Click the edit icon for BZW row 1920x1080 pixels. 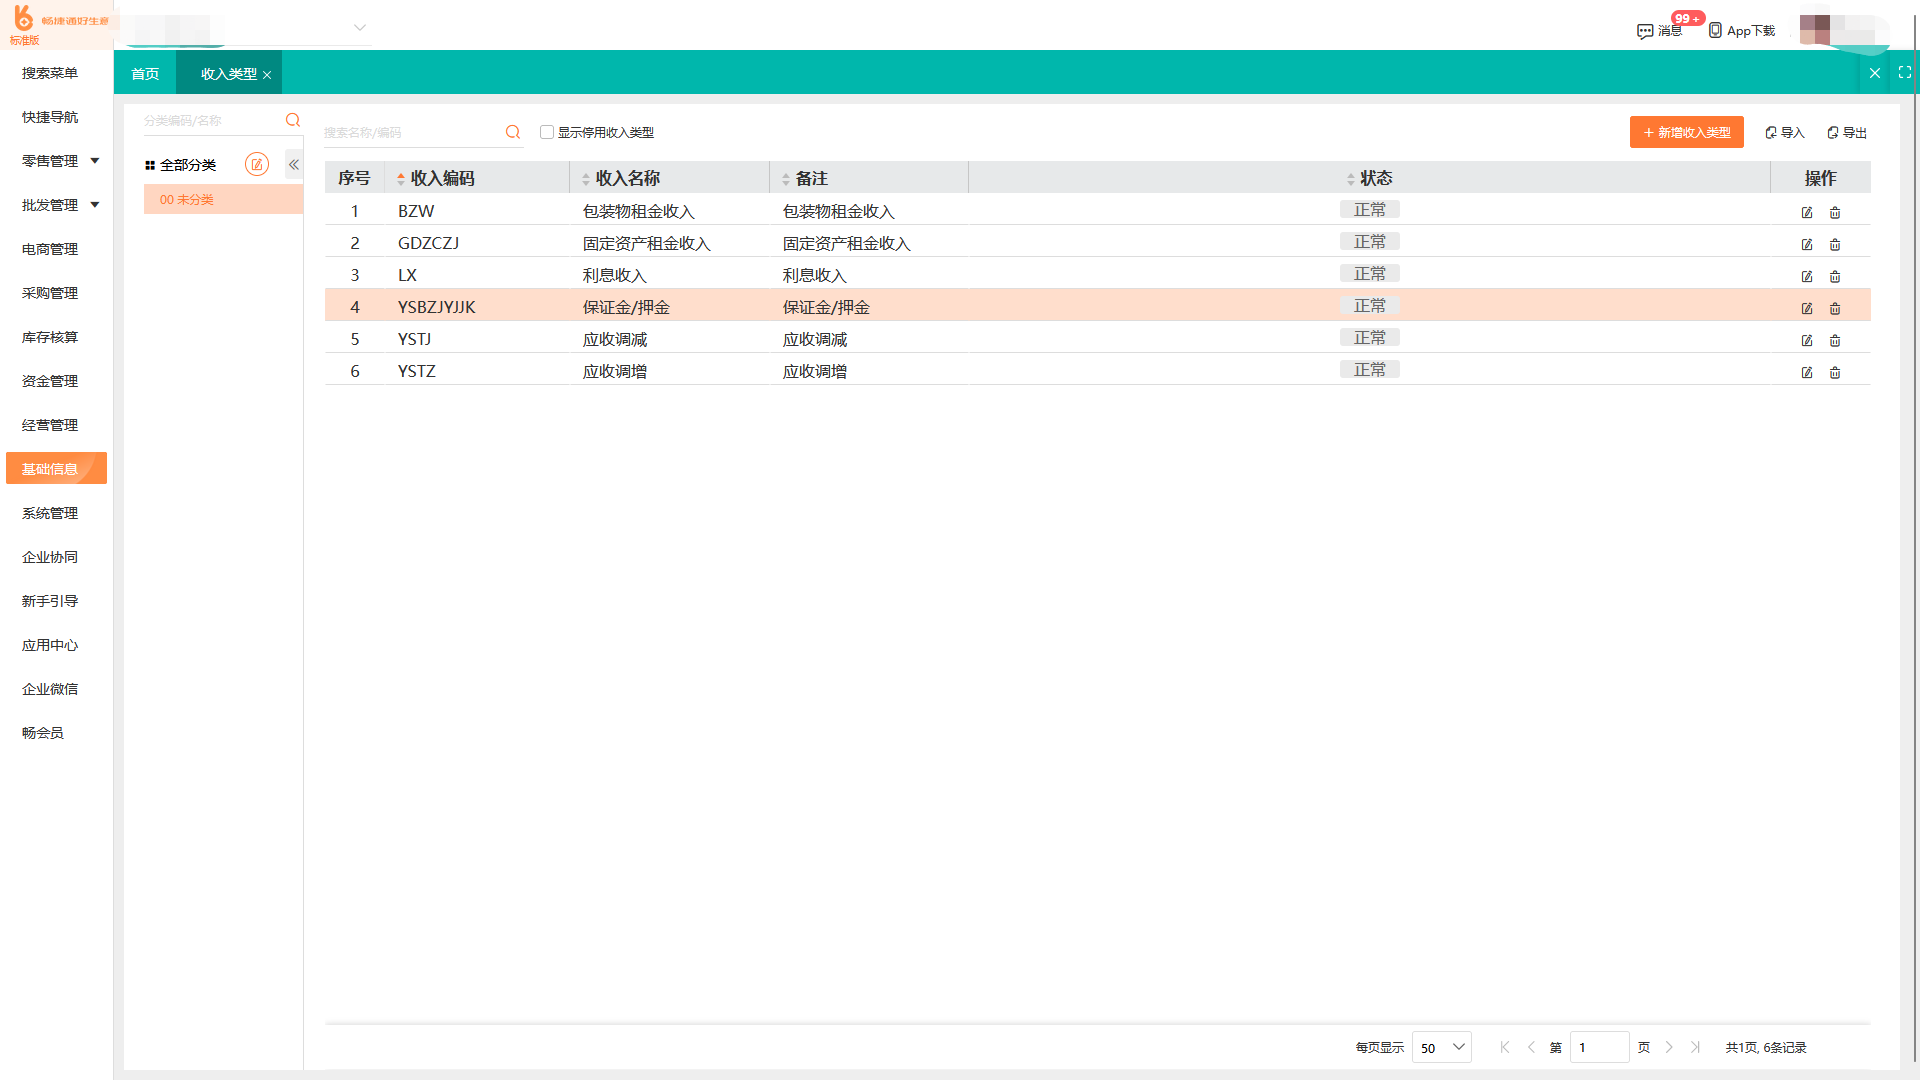pyautogui.click(x=1807, y=210)
